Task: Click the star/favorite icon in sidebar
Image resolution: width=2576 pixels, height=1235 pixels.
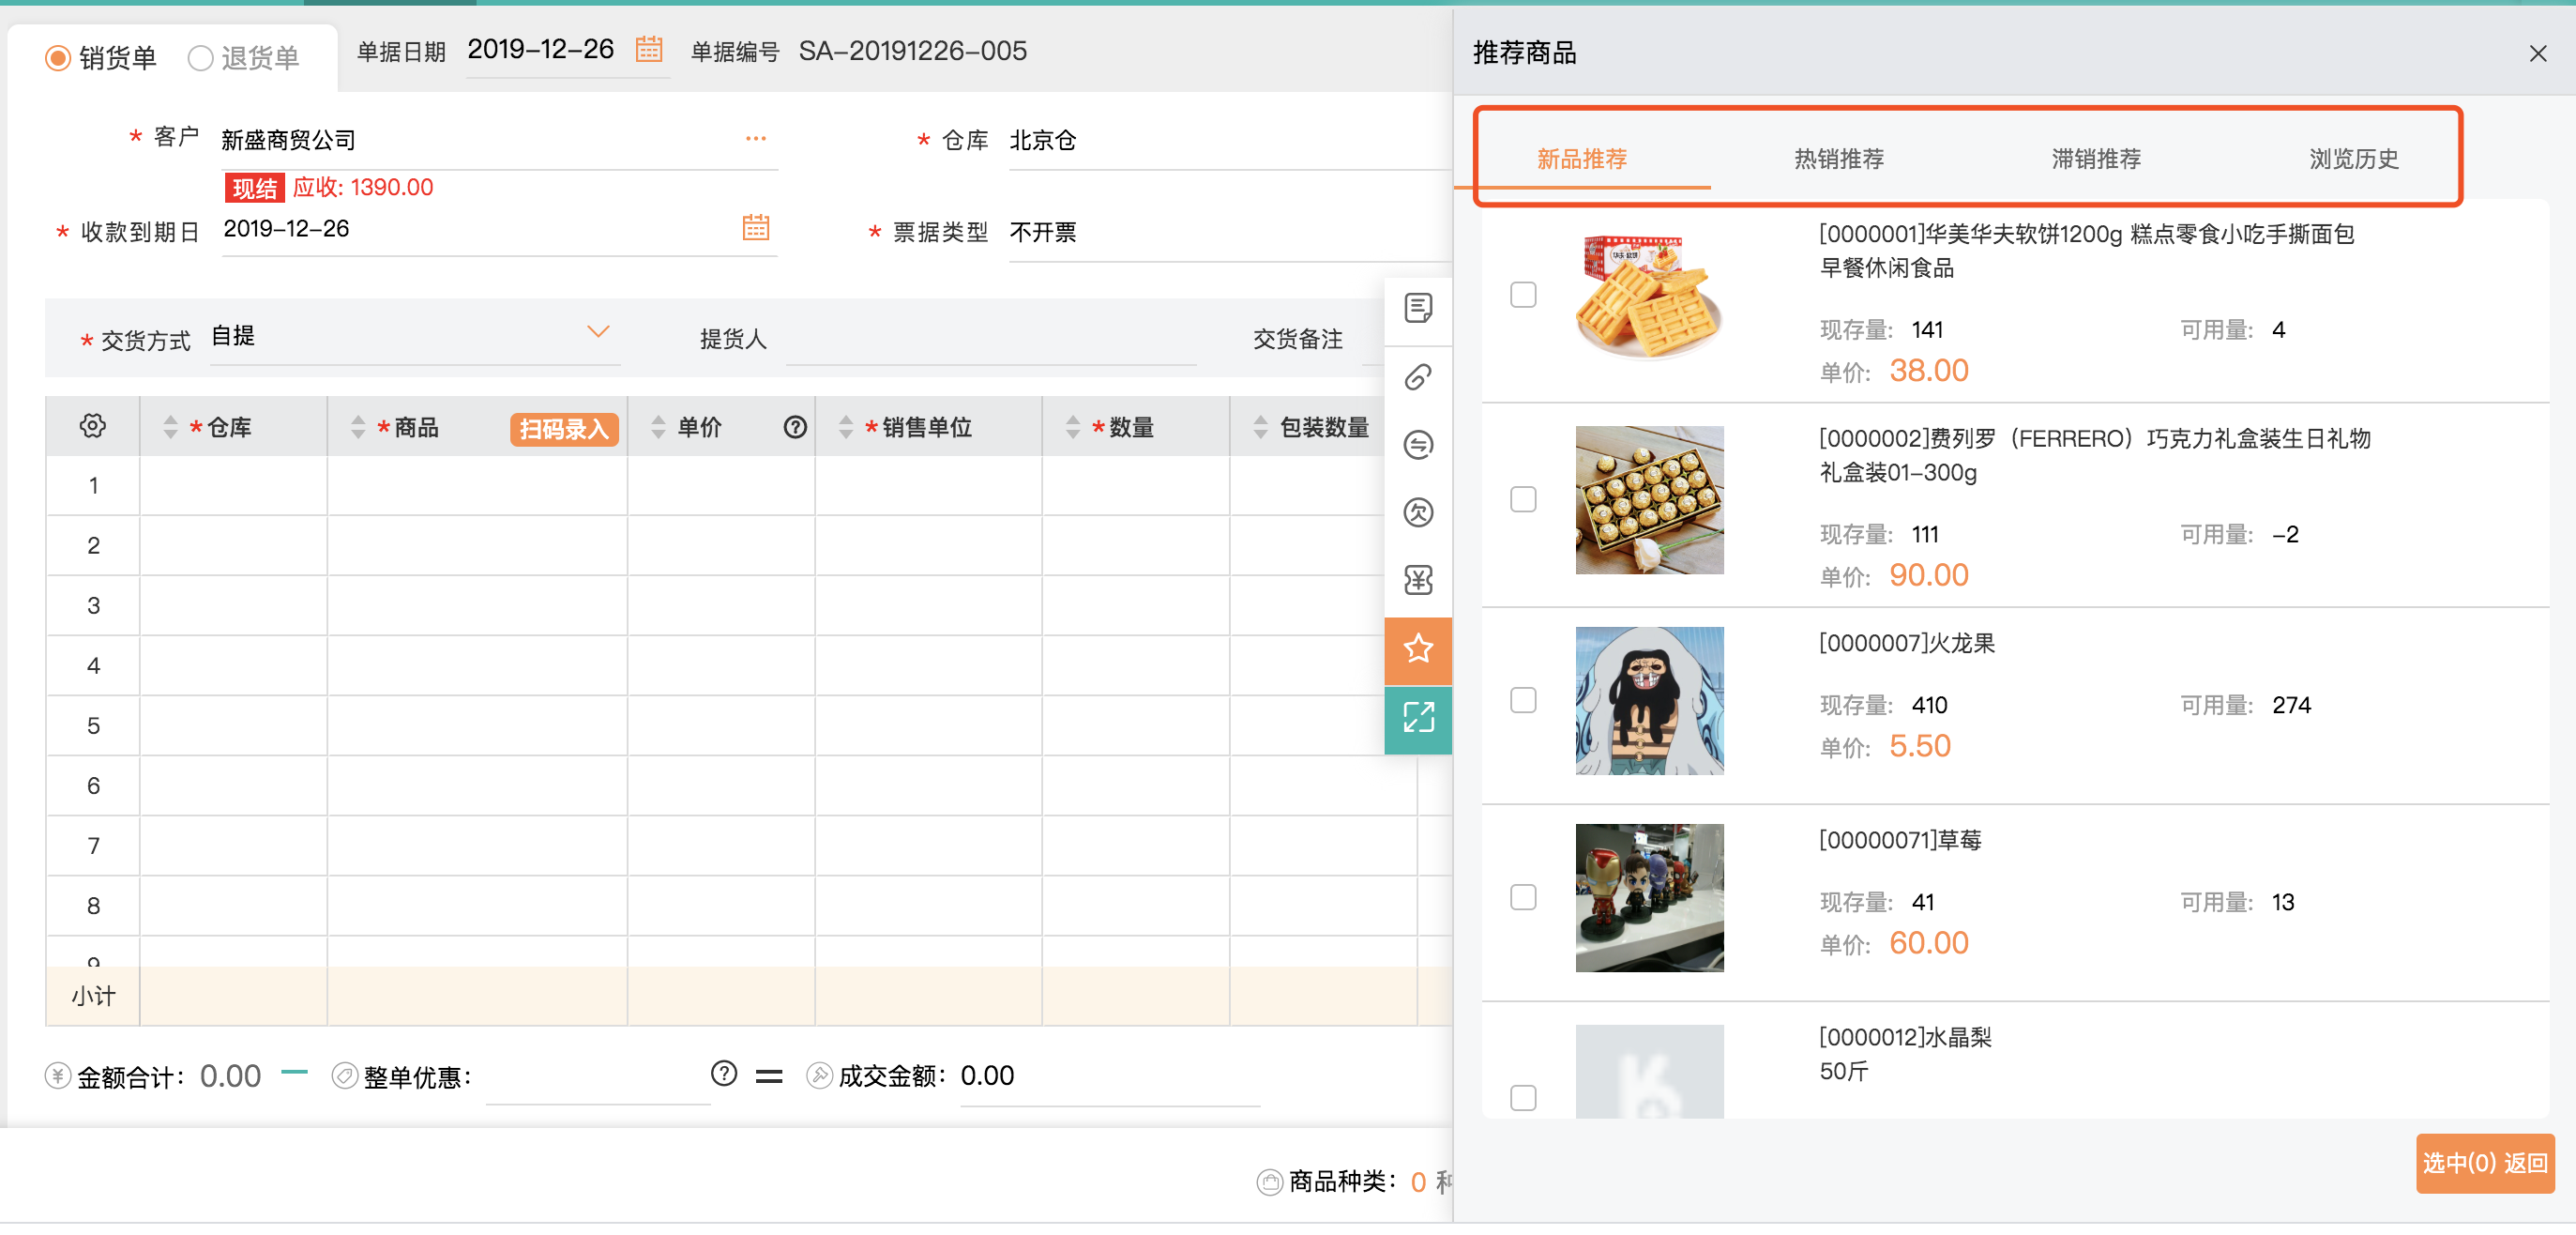Action: pos(1417,649)
